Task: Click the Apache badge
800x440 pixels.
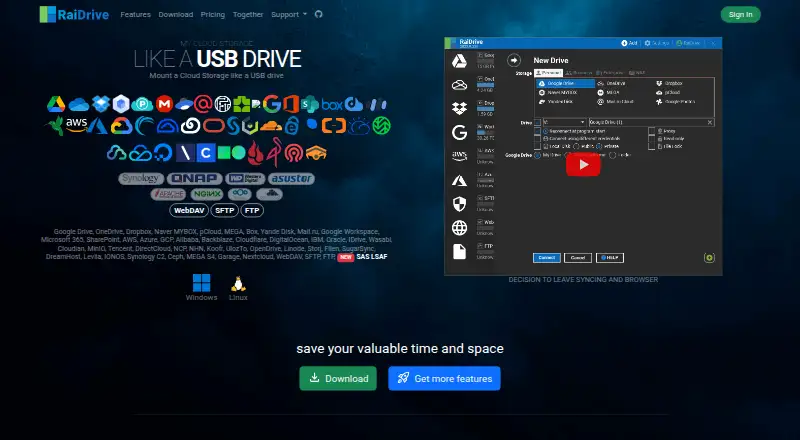Action: (x=168, y=194)
